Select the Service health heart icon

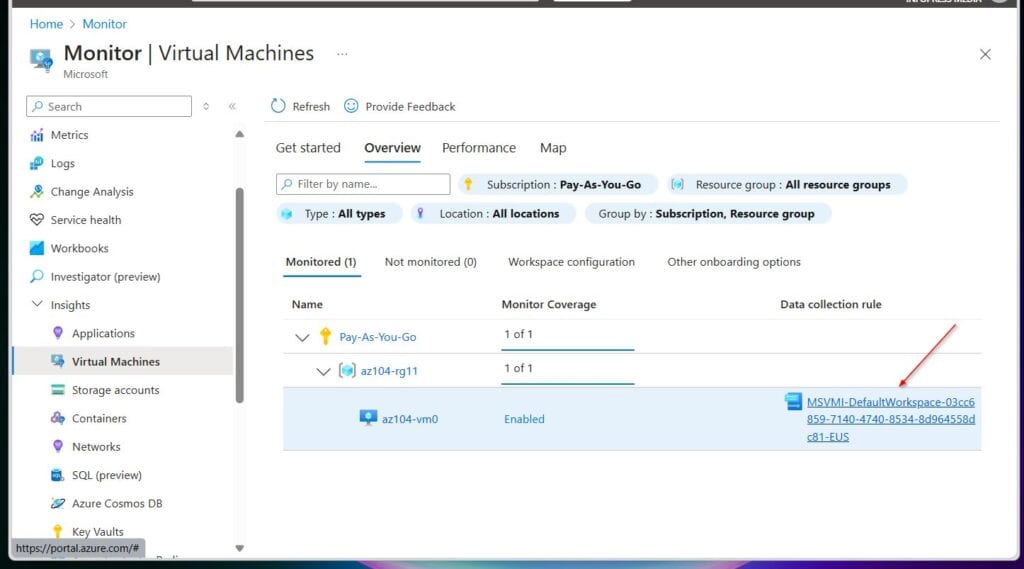(37, 220)
